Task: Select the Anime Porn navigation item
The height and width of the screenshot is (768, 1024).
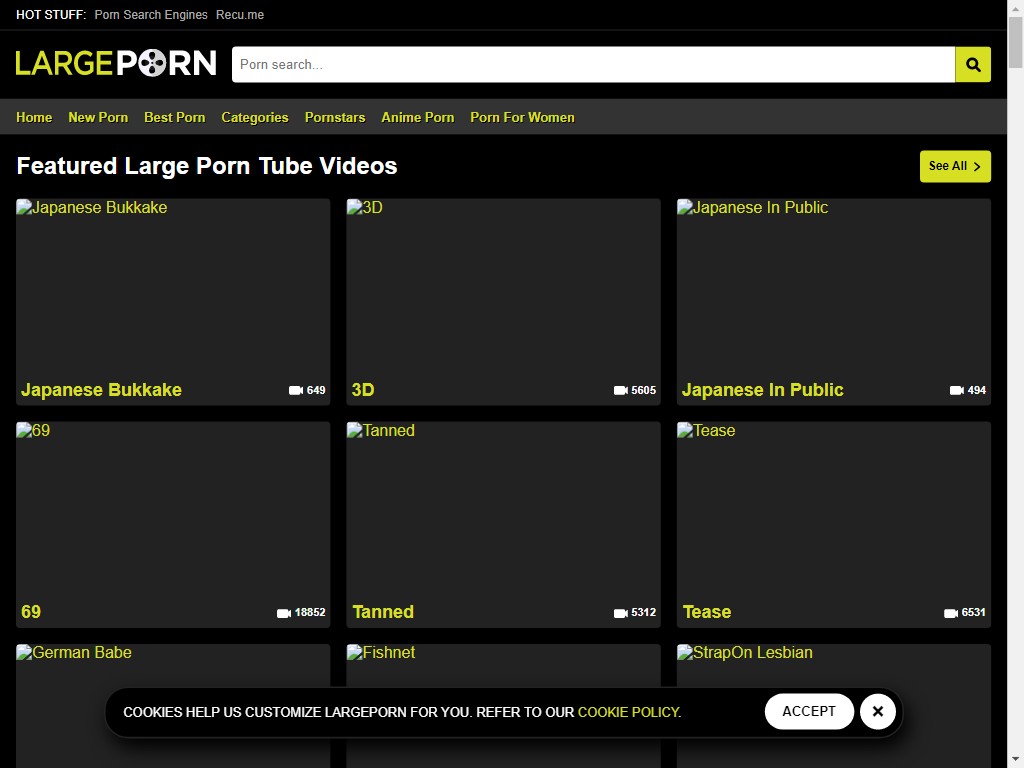Action: [417, 117]
